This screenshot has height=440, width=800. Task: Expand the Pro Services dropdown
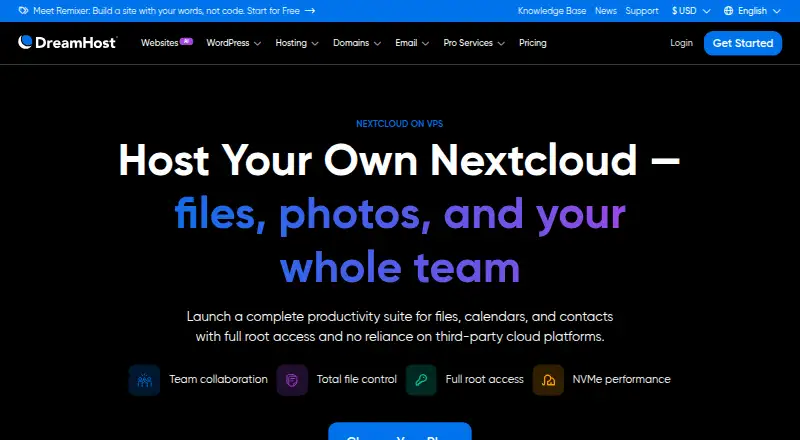474,43
